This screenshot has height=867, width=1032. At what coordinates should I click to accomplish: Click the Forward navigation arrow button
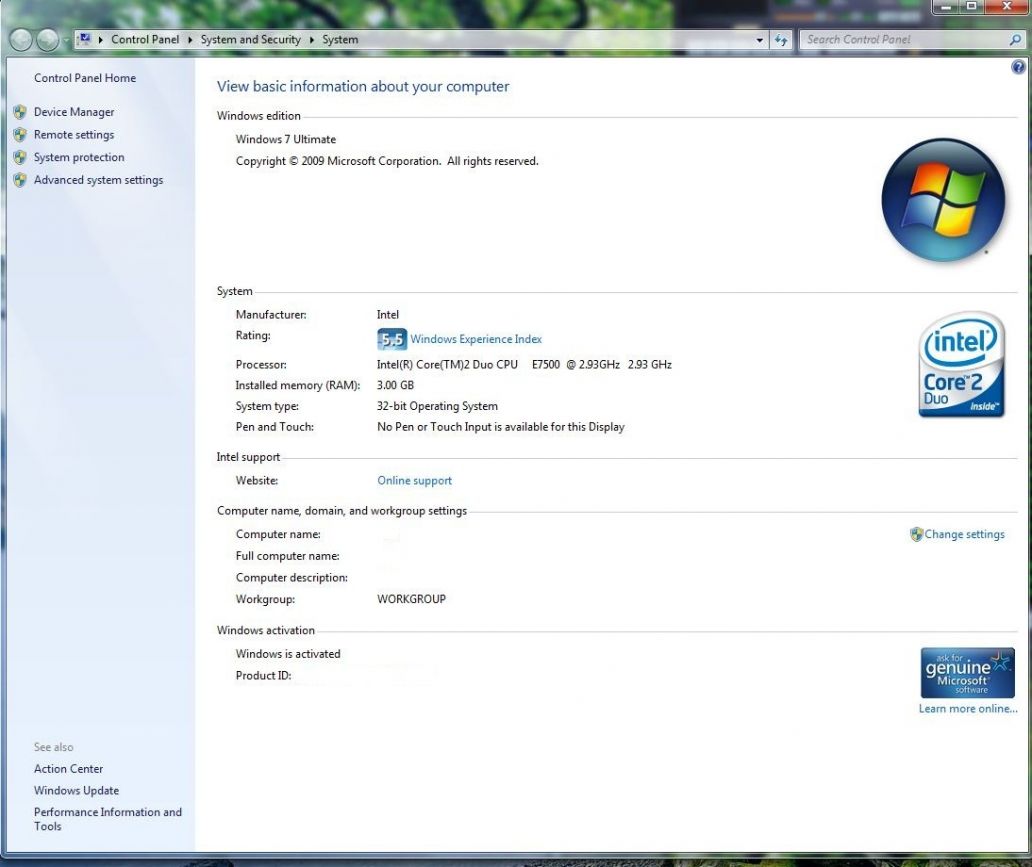[x=47, y=40]
